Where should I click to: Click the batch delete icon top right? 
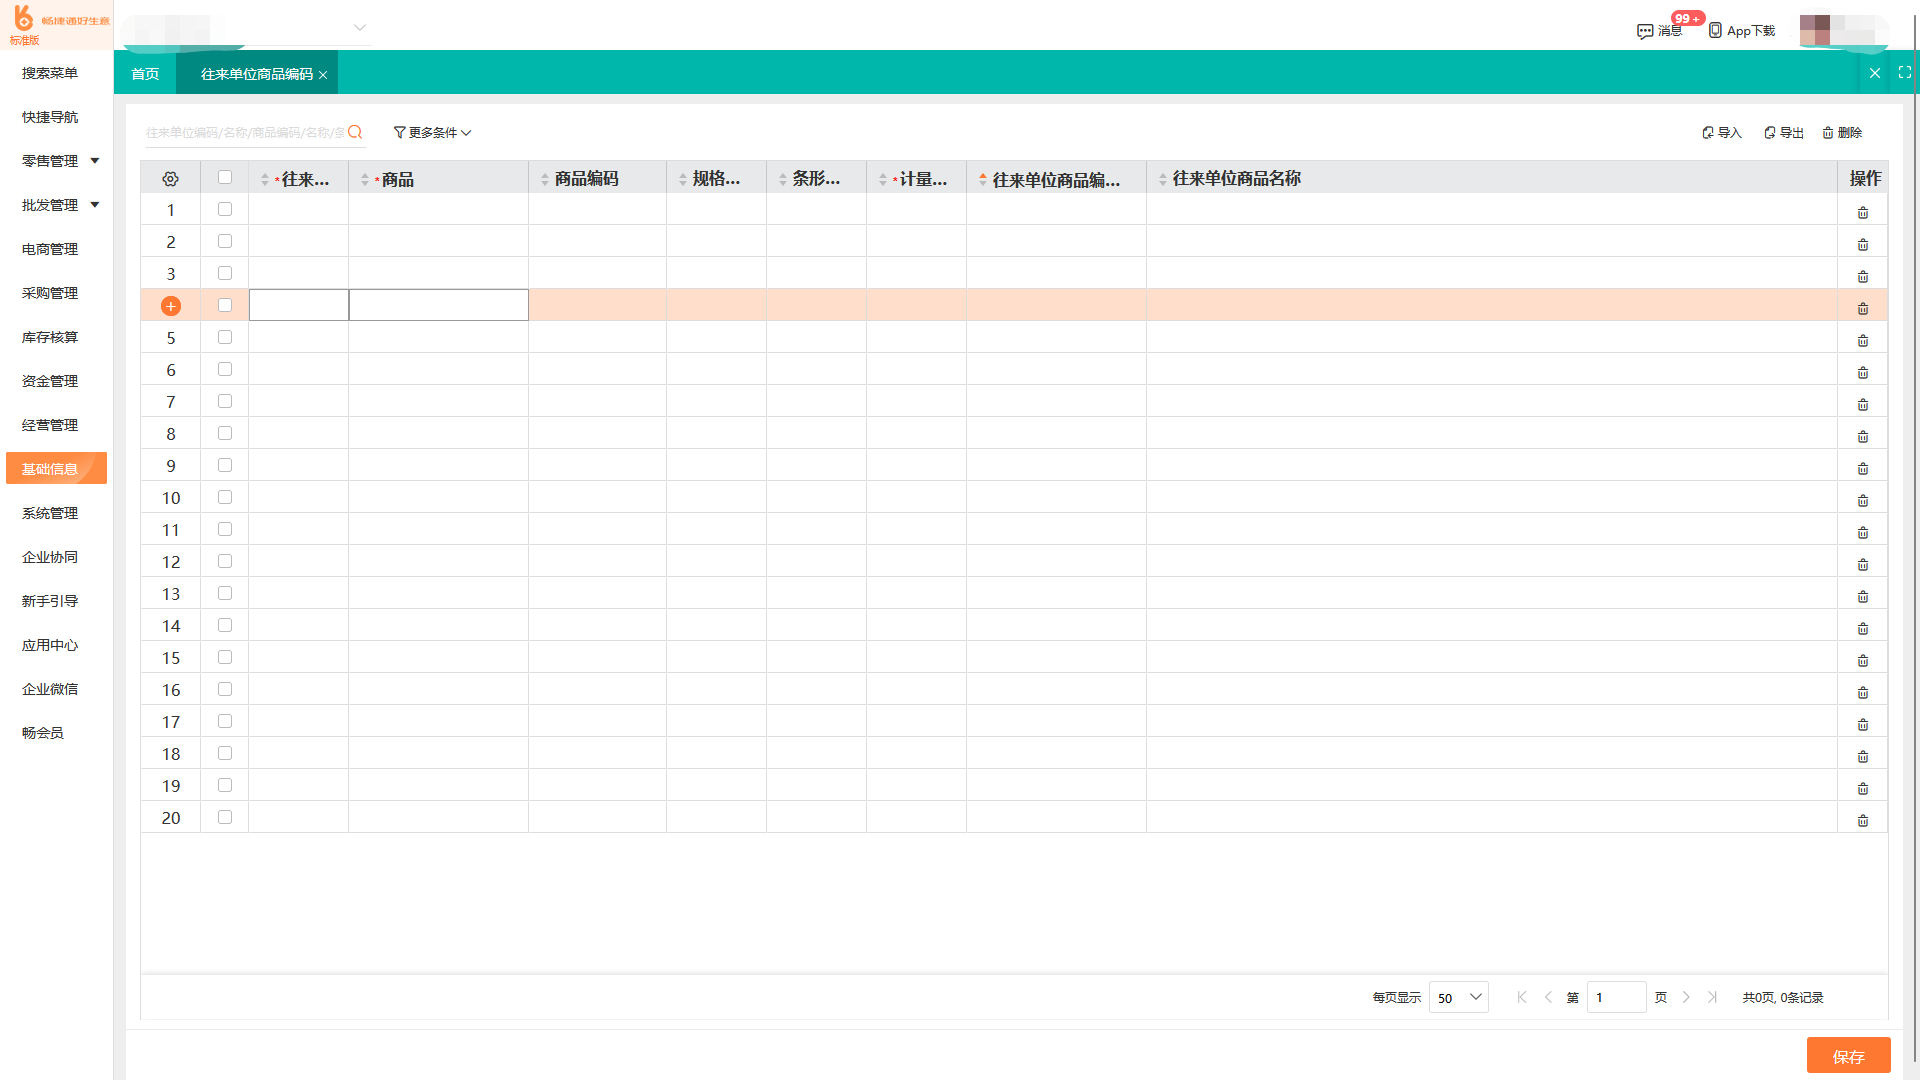pos(1842,132)
